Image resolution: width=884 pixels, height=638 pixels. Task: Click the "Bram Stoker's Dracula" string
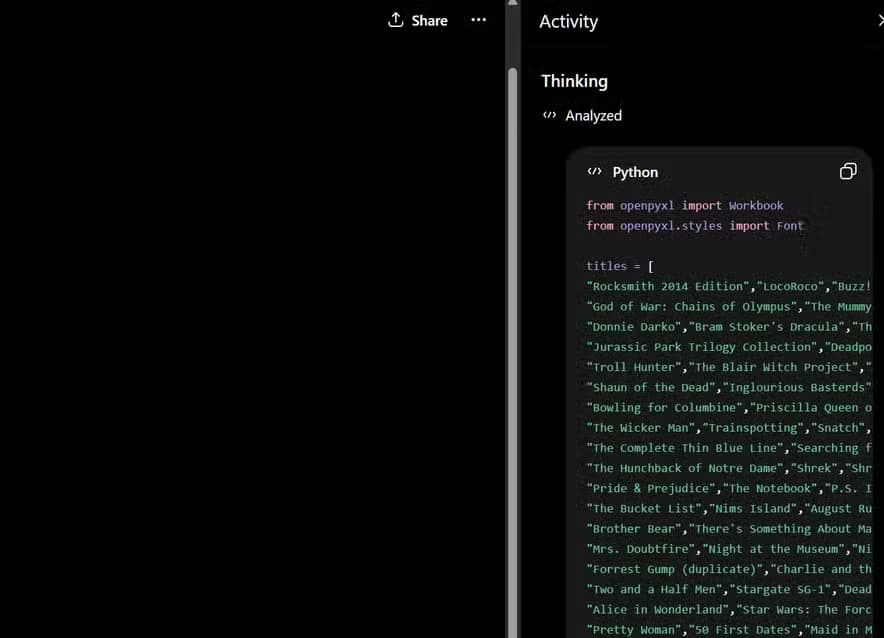tap(767, 327)
